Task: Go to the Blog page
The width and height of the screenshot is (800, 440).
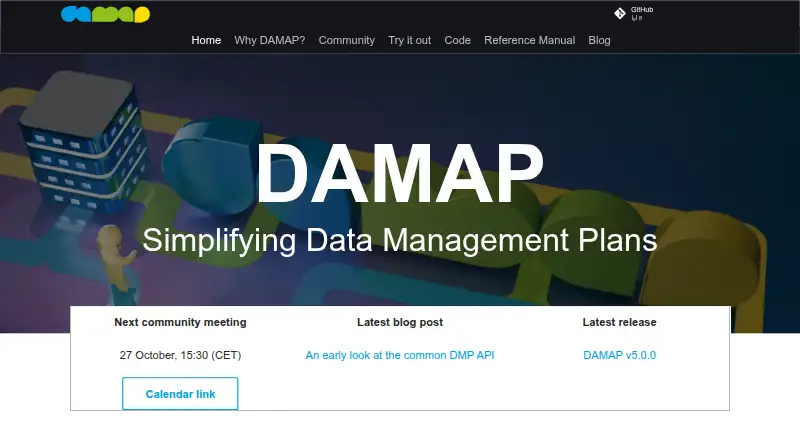Action: [599, 40]
